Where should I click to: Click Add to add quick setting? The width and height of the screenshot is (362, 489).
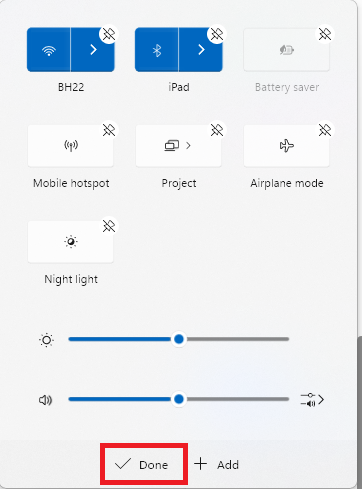(x=217, y=464)
